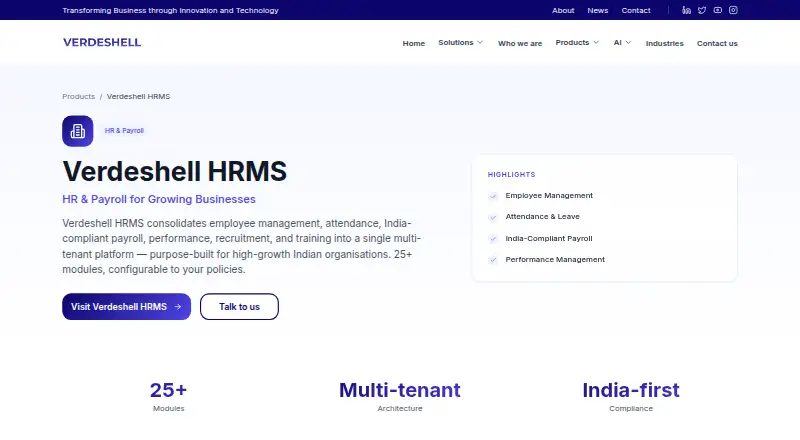Click the India-Compliant Payroll highlight text
Image resolution: width=800 pixels, height=440 pixels.
(x=548, y=238)
